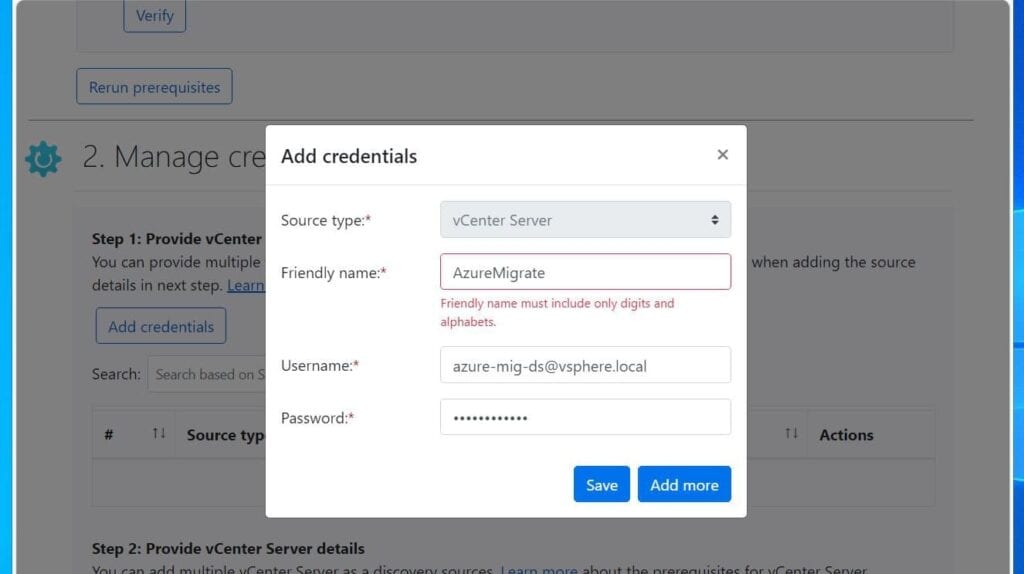
Task: Click the Source type column header
Action: (226, 436)
